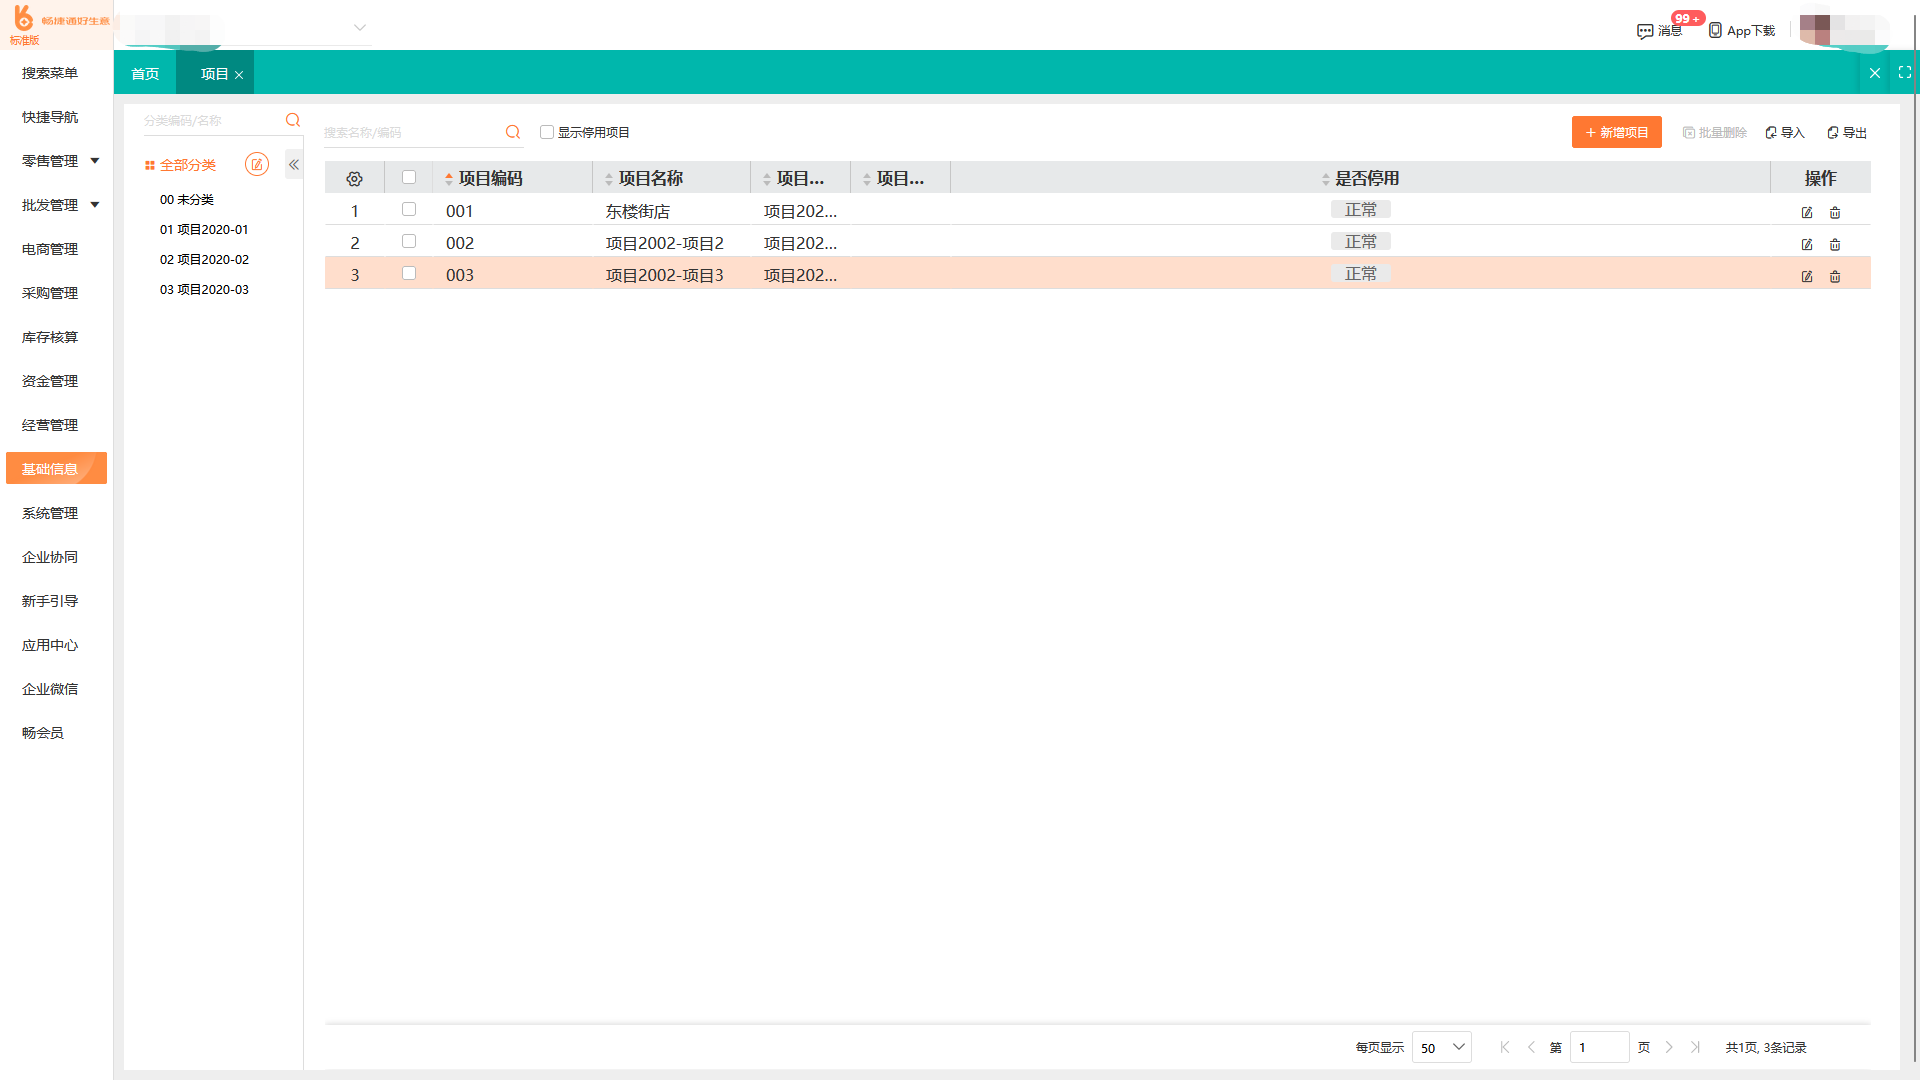Click 新增项目 button
The height and width of the screenshot is (1080, 1920).
pos(1615,132)
